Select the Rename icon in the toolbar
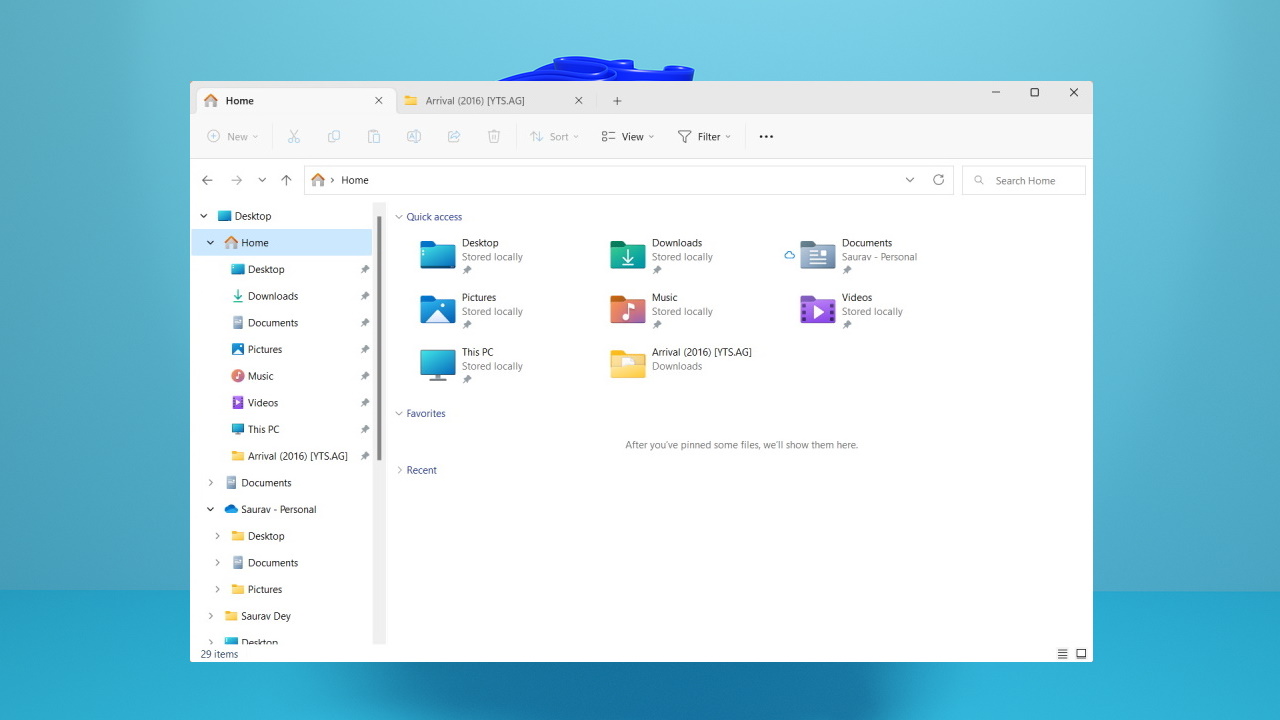Screen dimensions: 1280x720 click(414, 136)
